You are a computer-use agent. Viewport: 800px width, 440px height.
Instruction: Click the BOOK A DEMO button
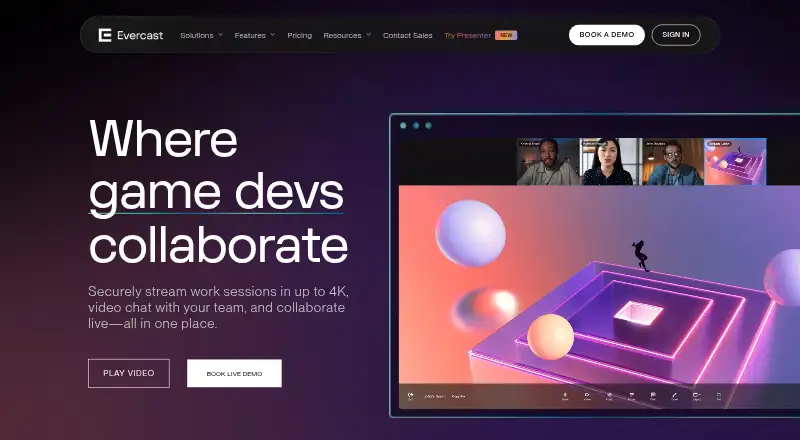607,35
